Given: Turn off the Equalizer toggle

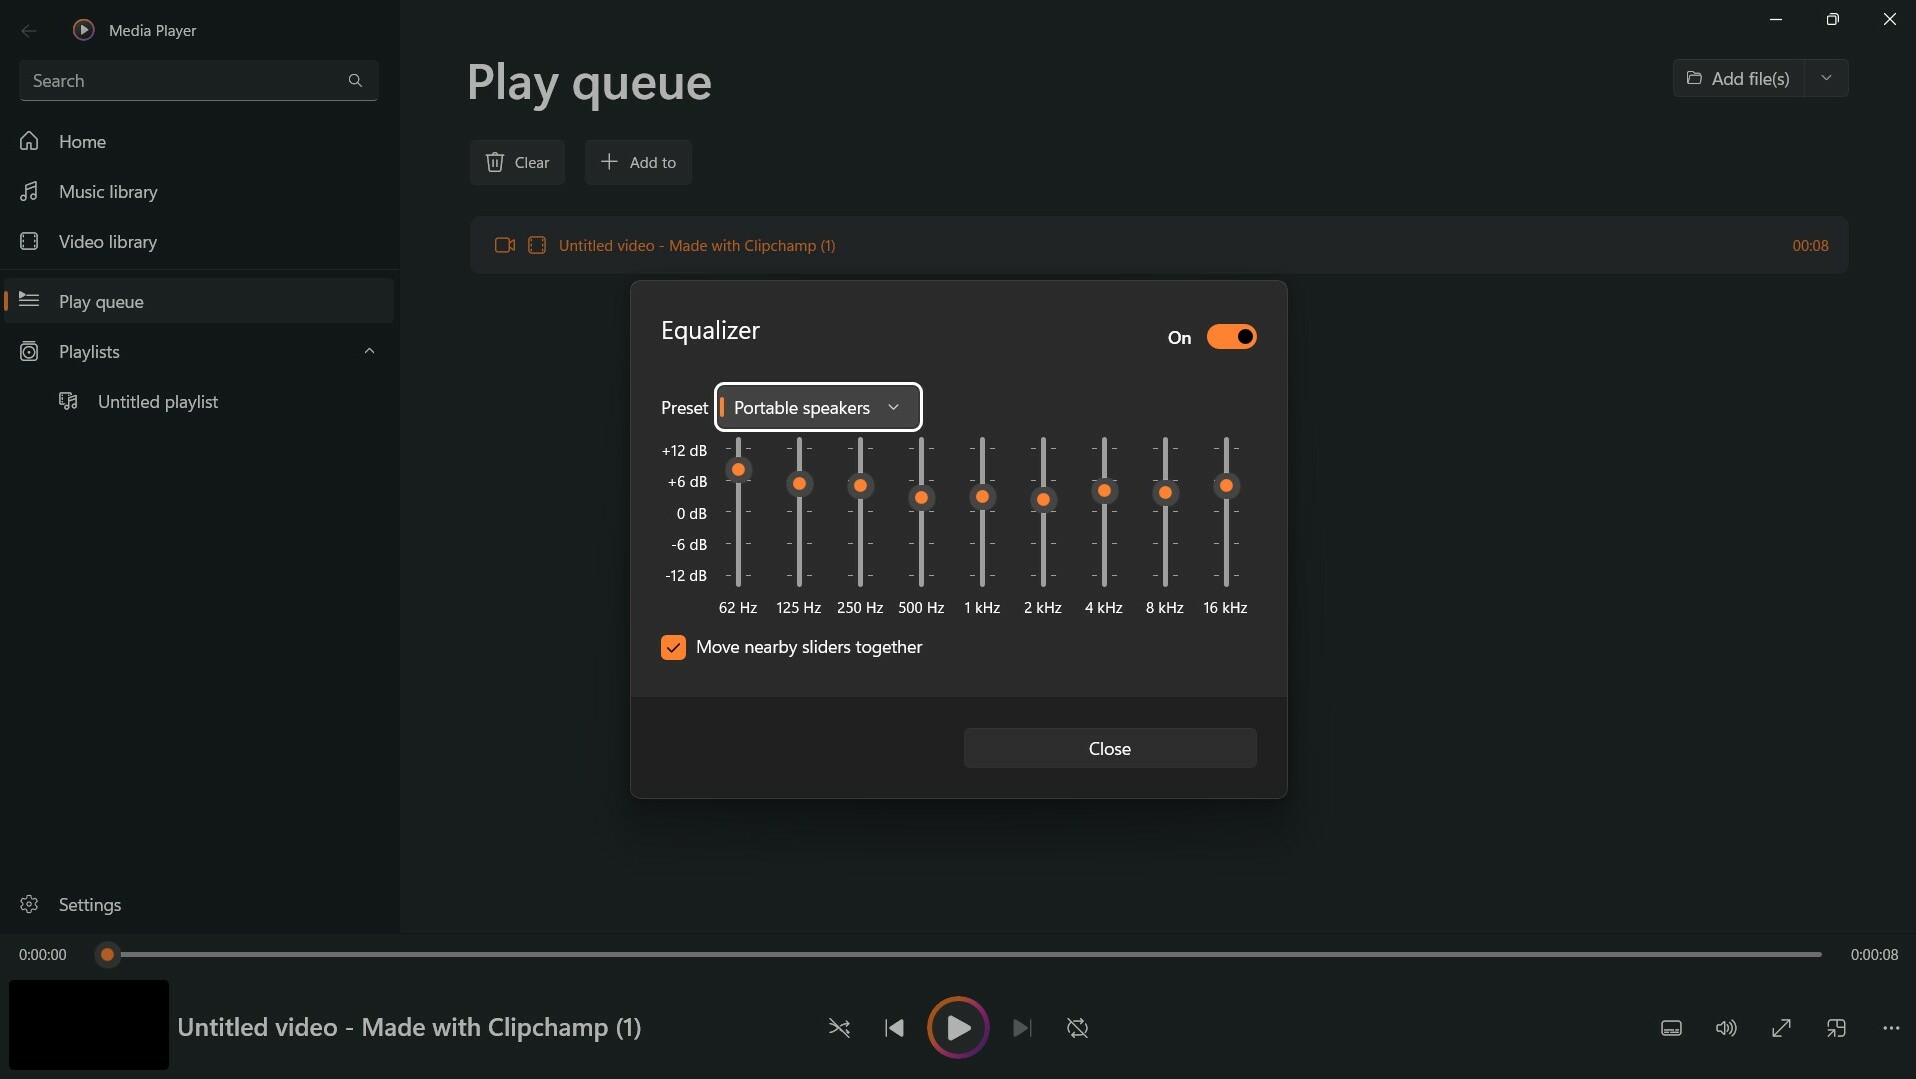Looking at the screenshot, I should tap(1231, 337).
